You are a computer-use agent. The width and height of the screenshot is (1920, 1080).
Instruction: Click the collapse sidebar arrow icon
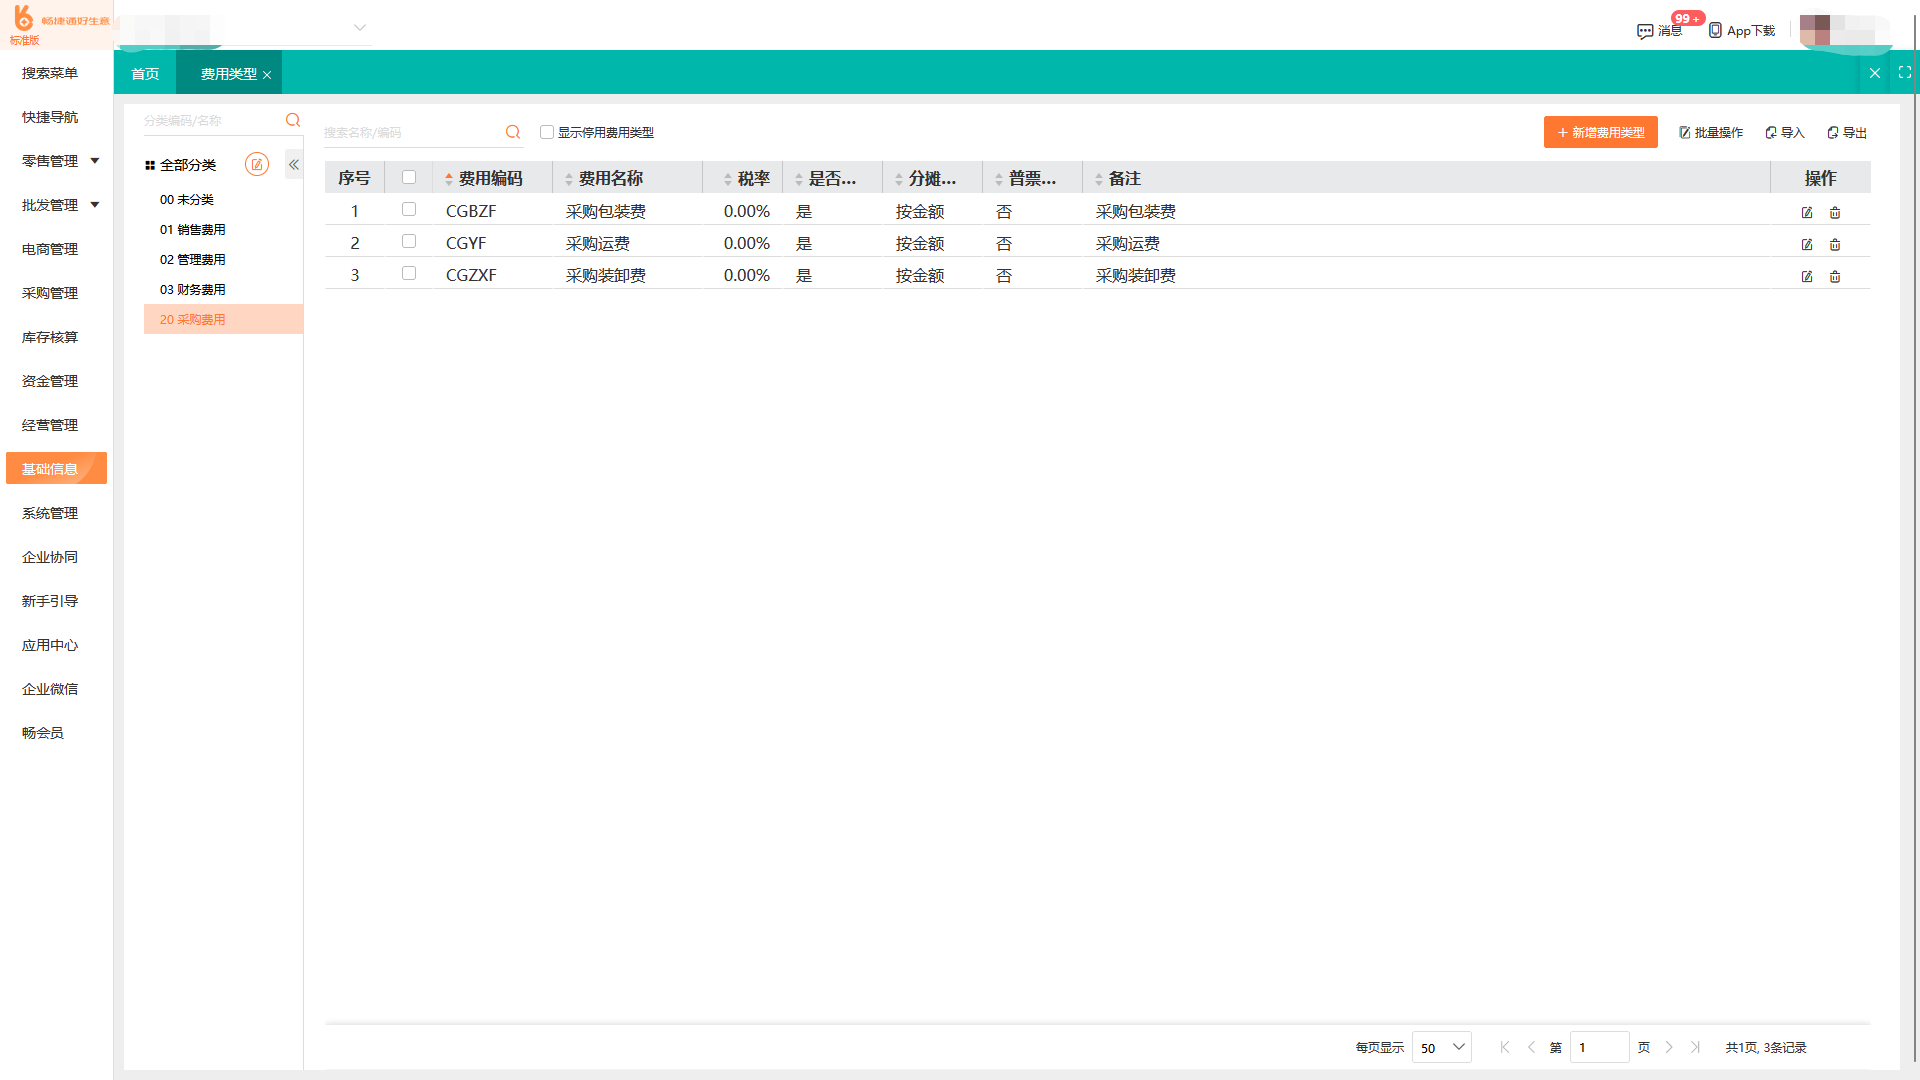click(x=293, y=164)
